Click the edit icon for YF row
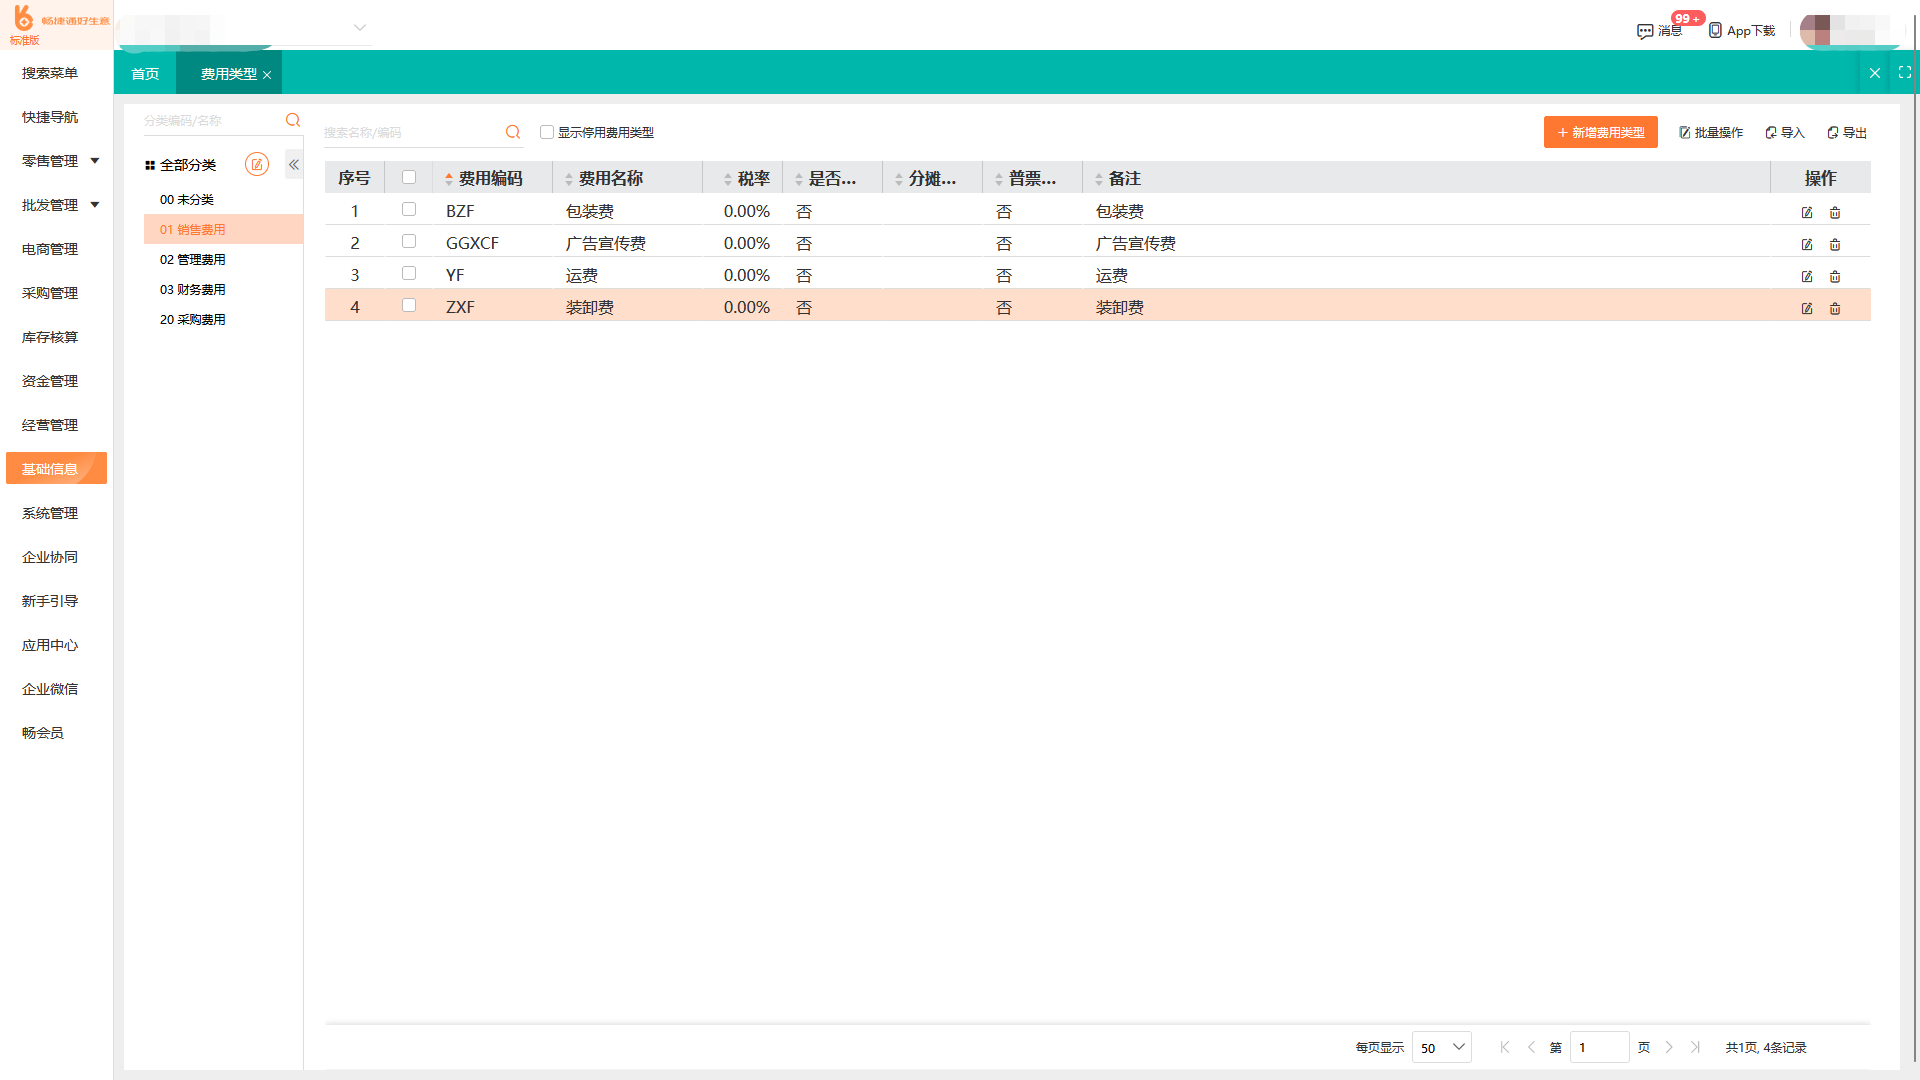This screenshot has height=1080, width=1920. coord(1807,274)
